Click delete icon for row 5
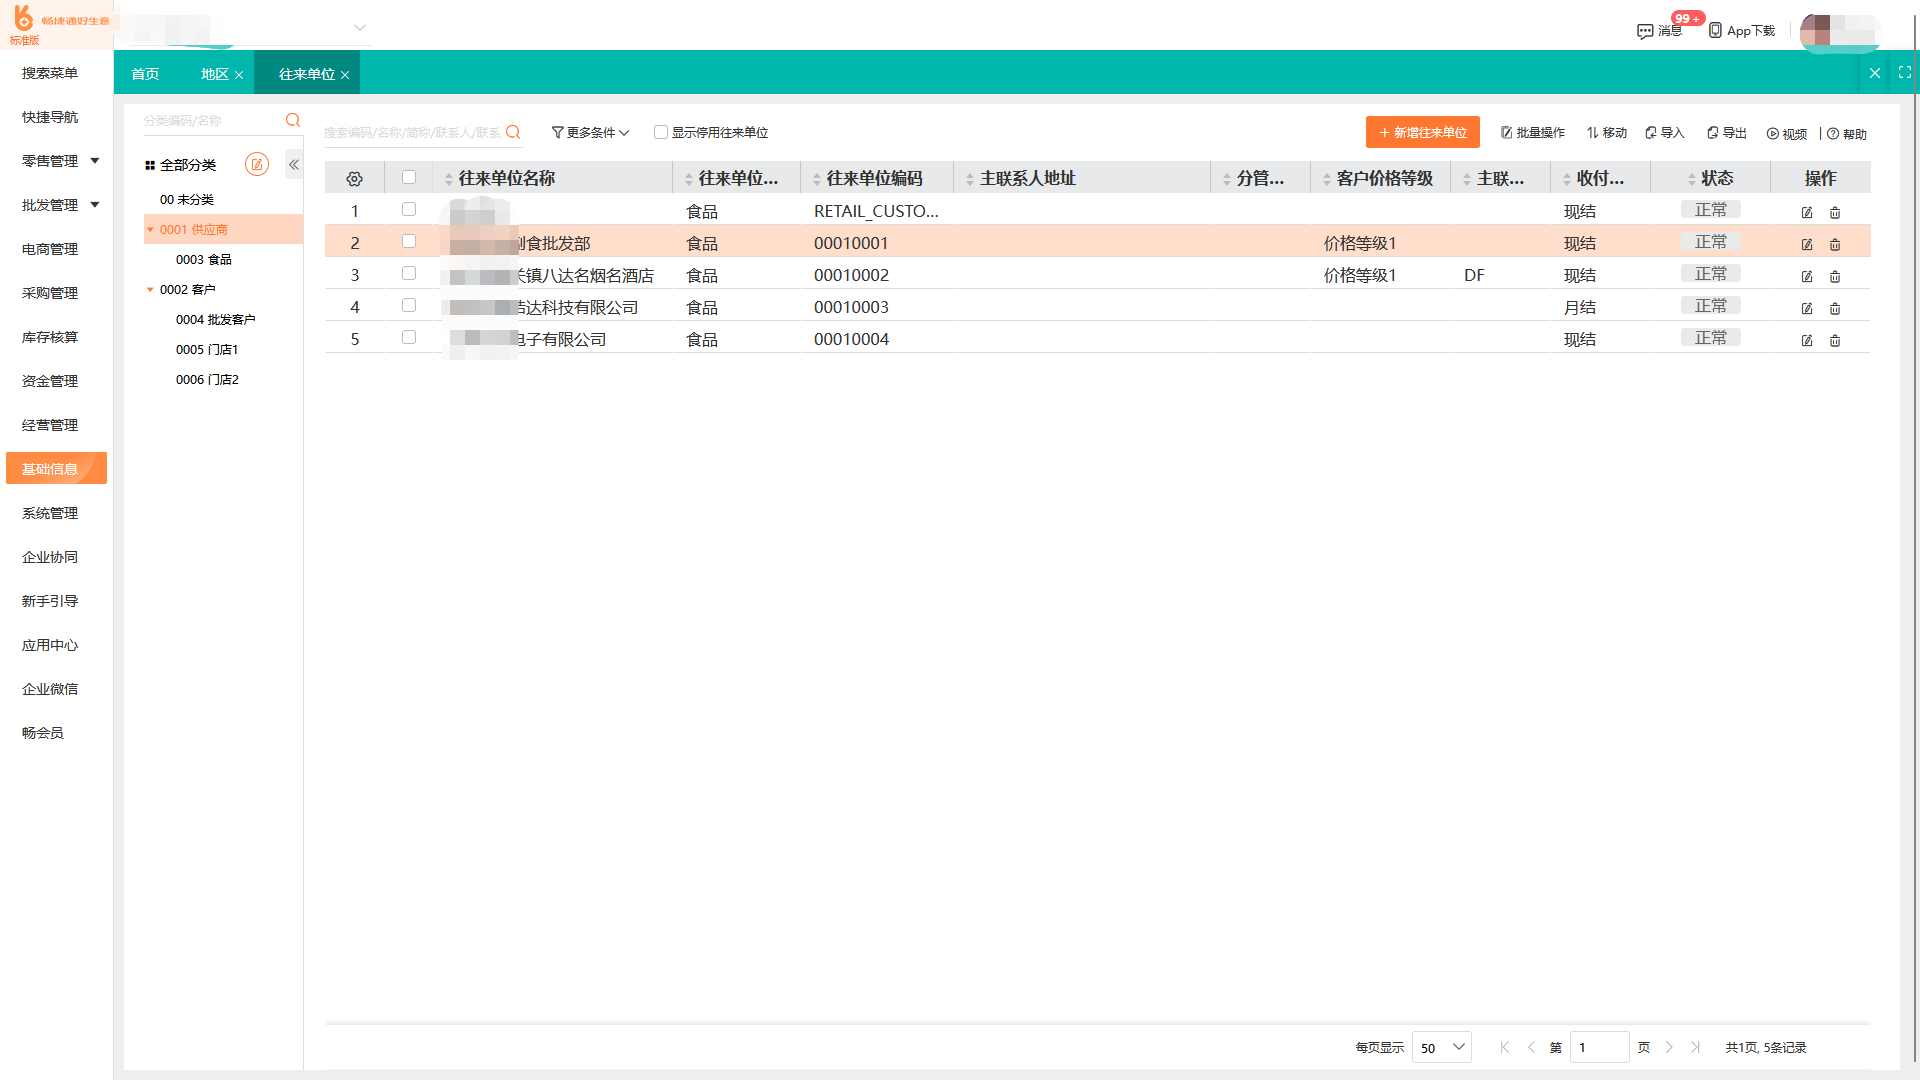Screen dimensions: 1920x1080 click(x=1834, y=339)
